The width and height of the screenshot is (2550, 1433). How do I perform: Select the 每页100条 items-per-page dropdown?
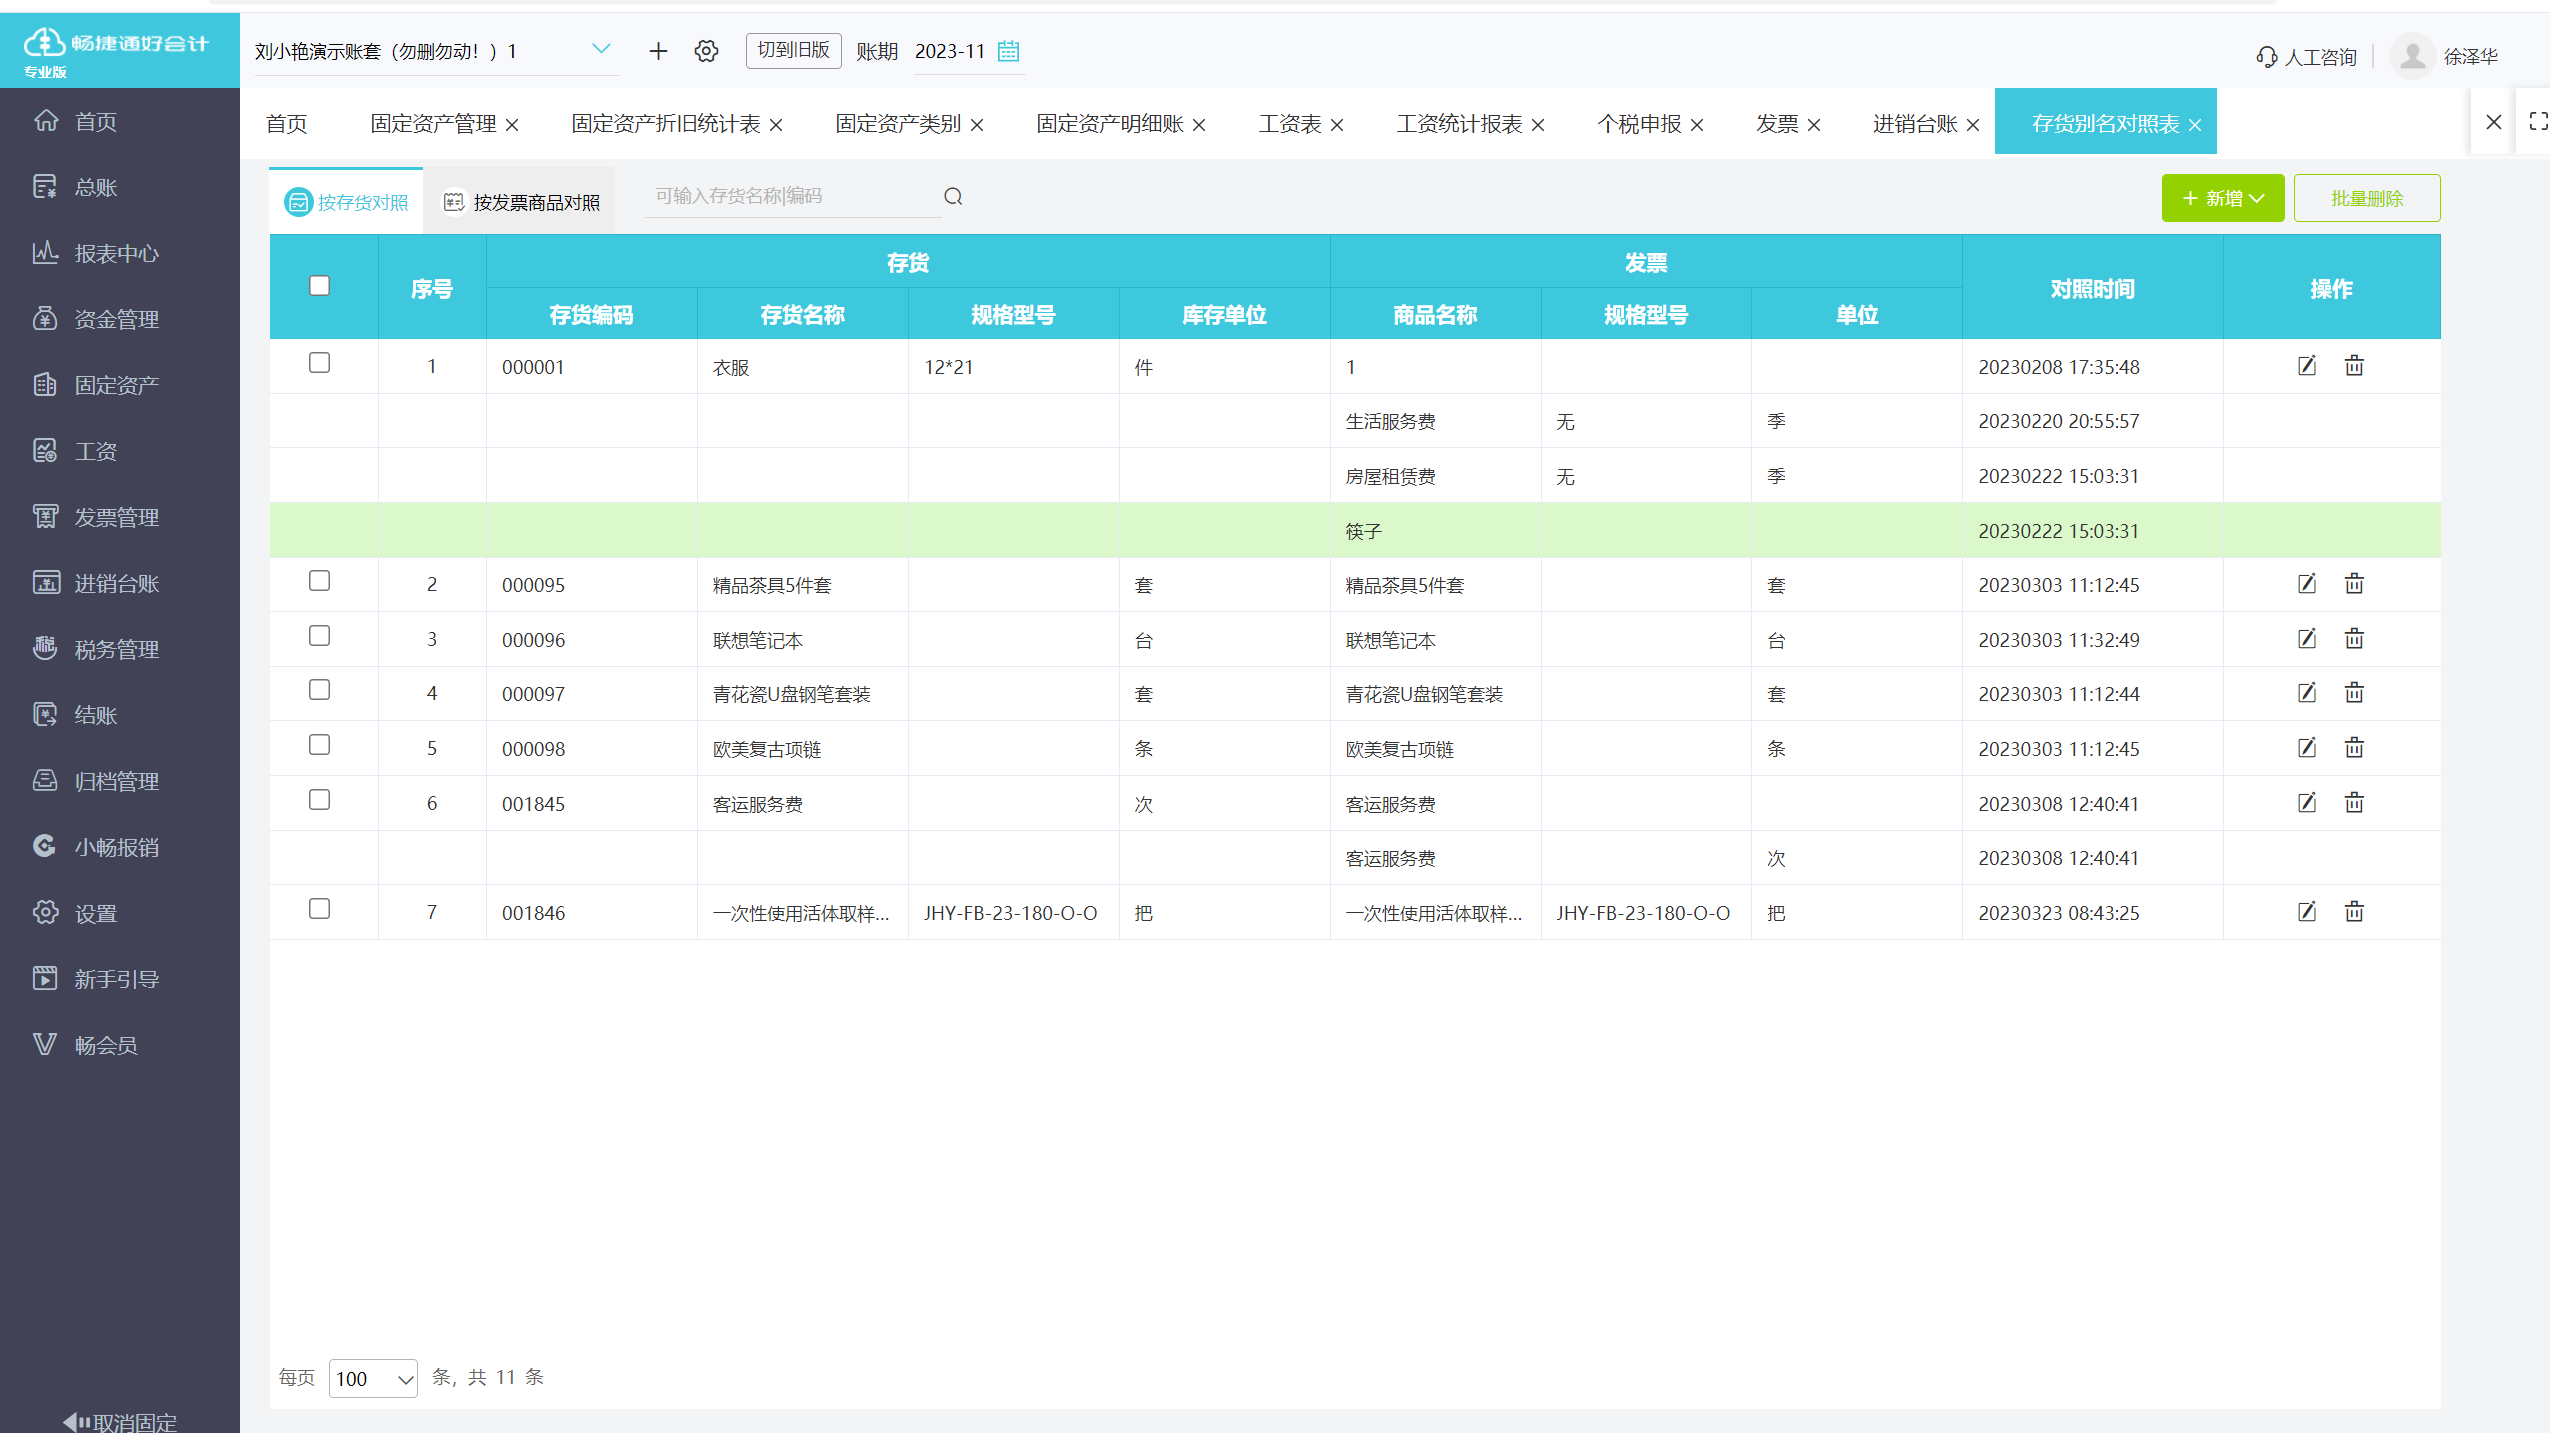tap(366, 1377)
